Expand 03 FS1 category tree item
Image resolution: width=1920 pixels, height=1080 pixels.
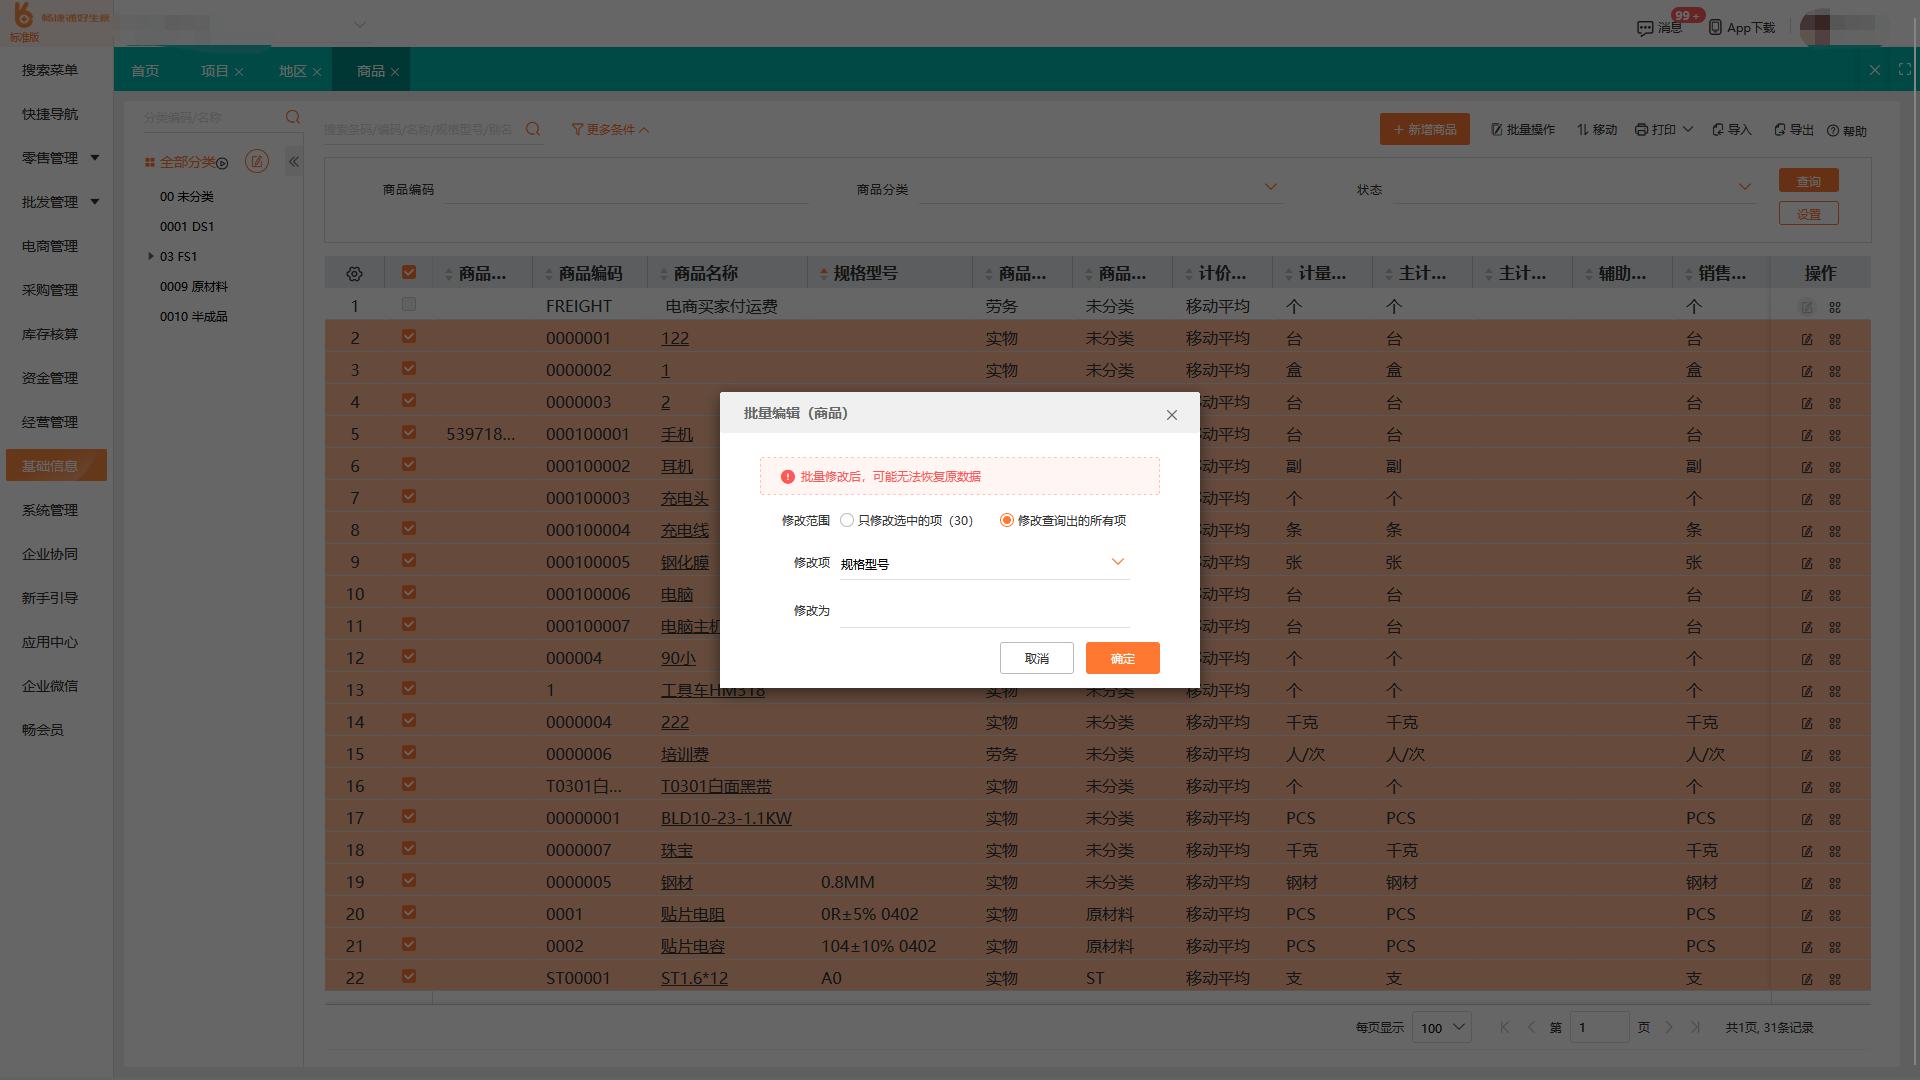(x=150, y=256)
